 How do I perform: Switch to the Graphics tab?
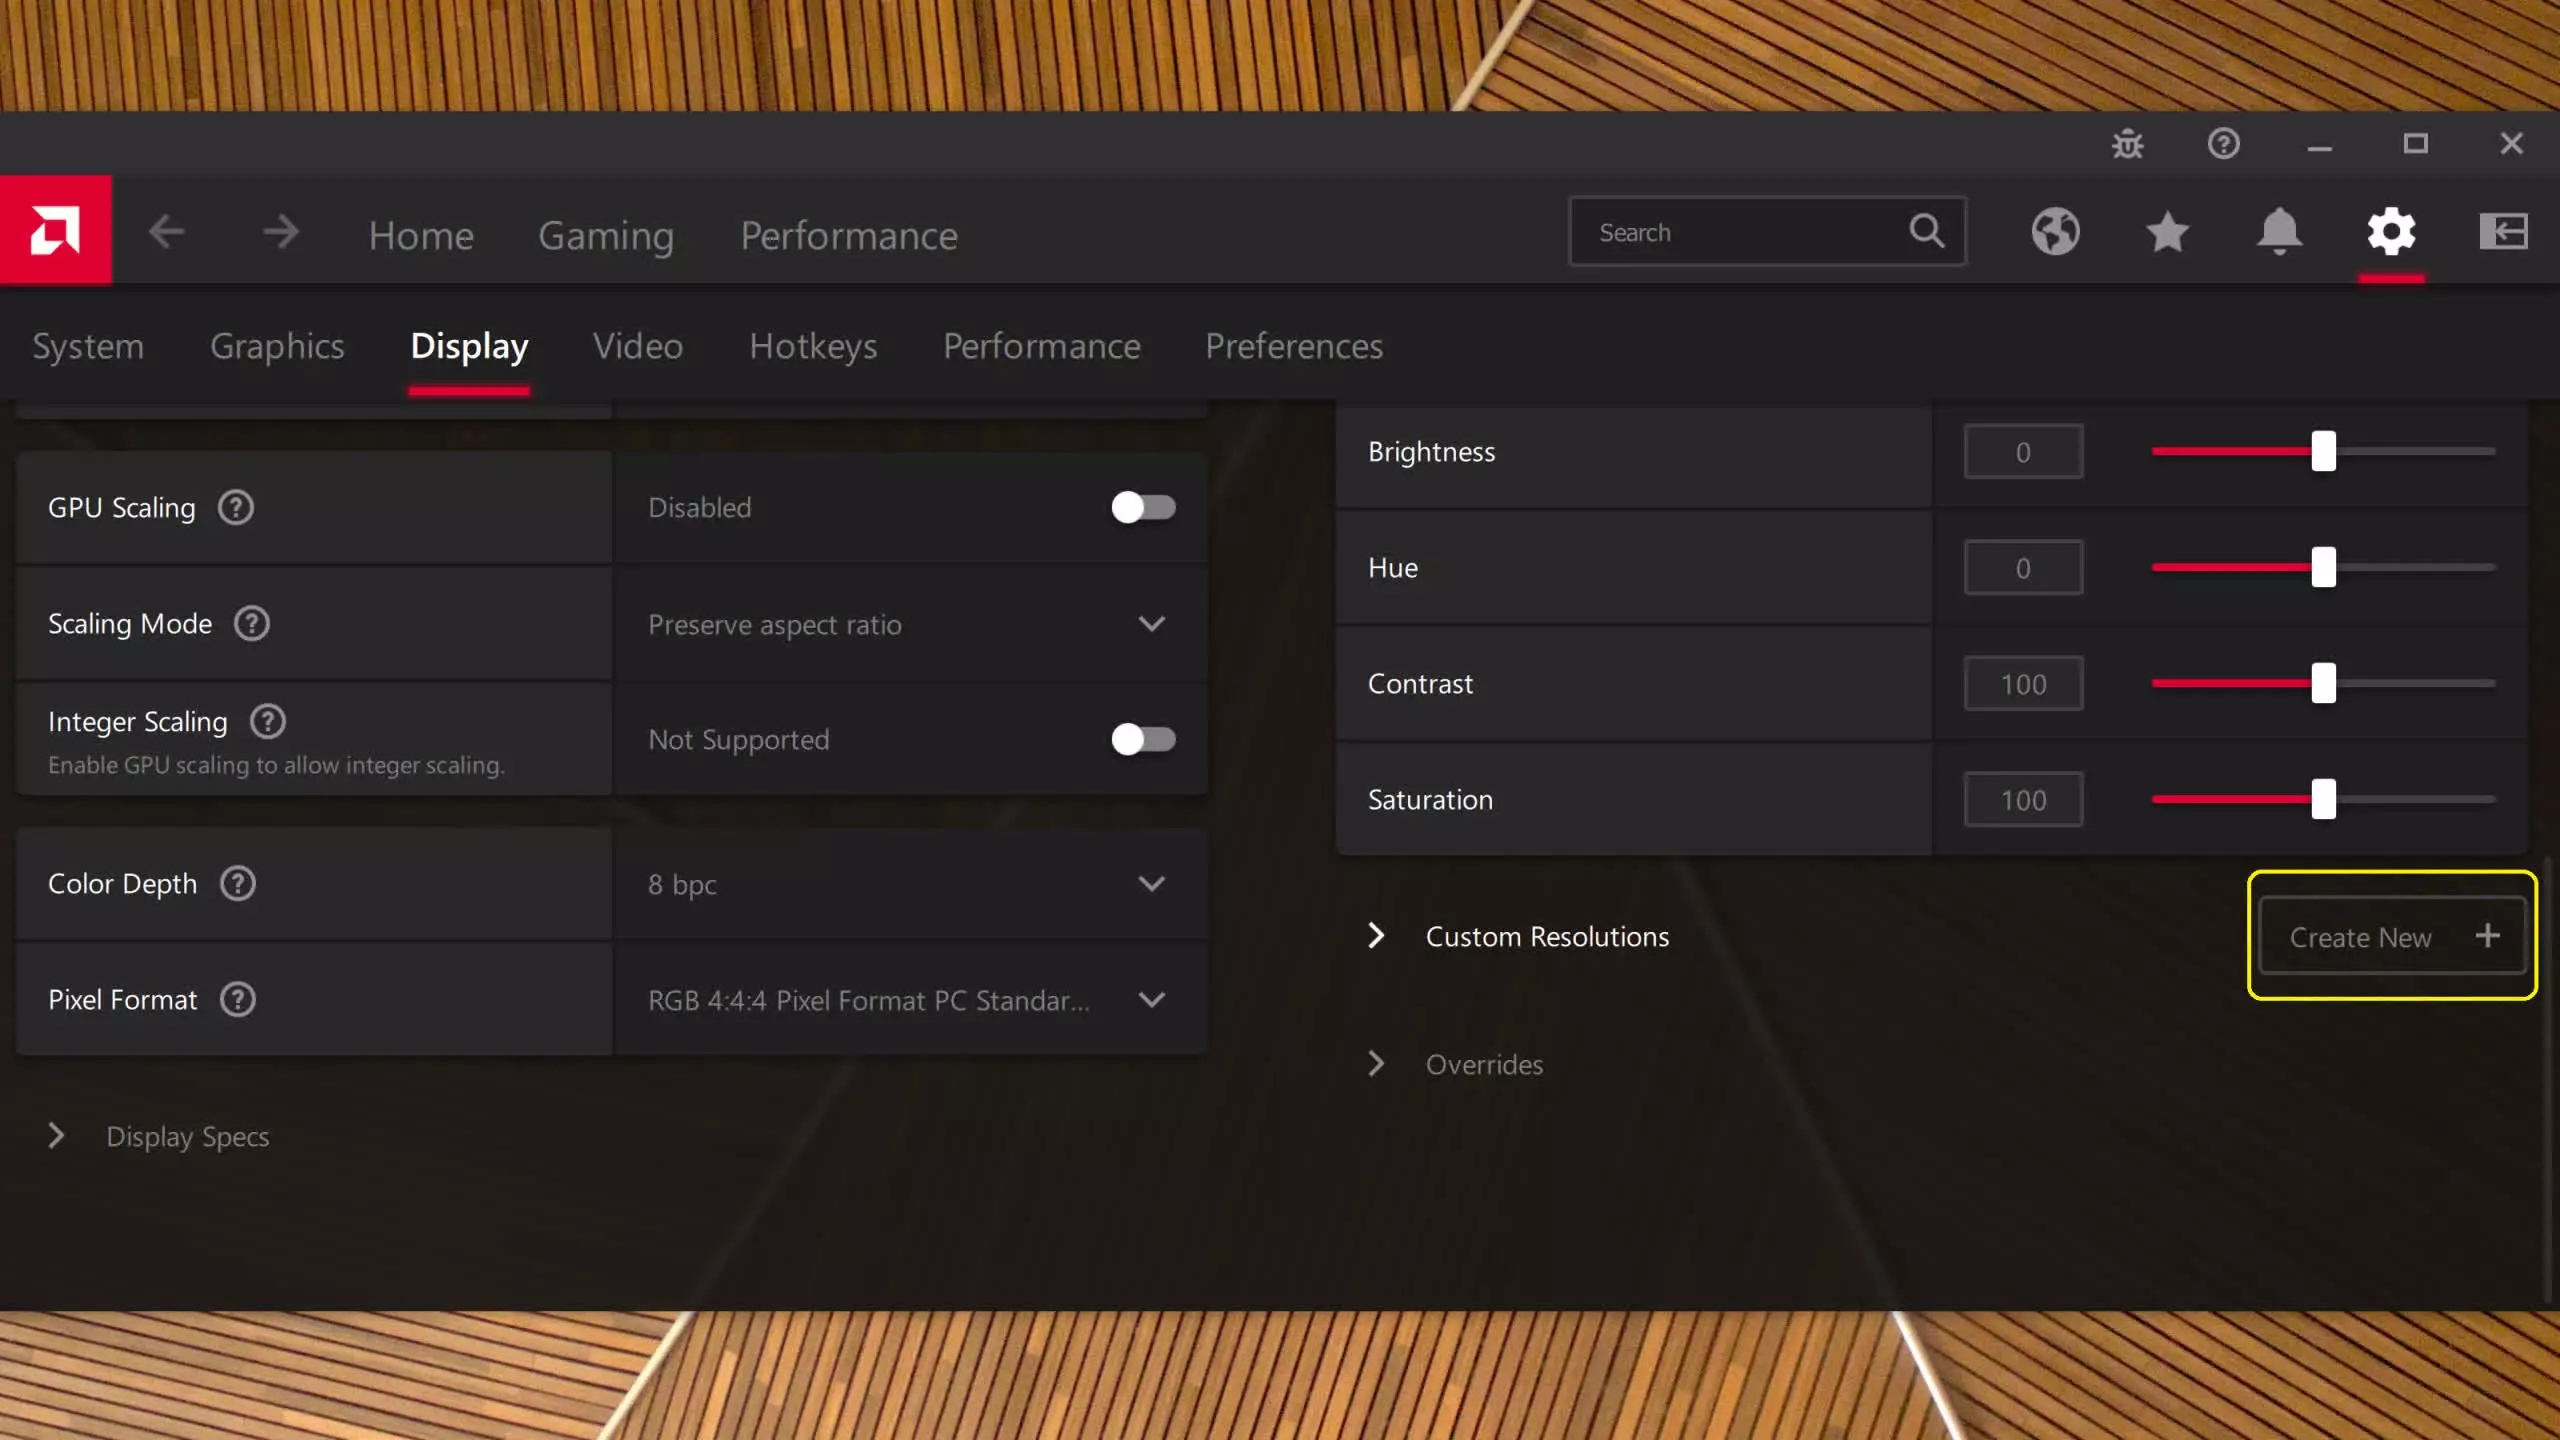point(278,345)
